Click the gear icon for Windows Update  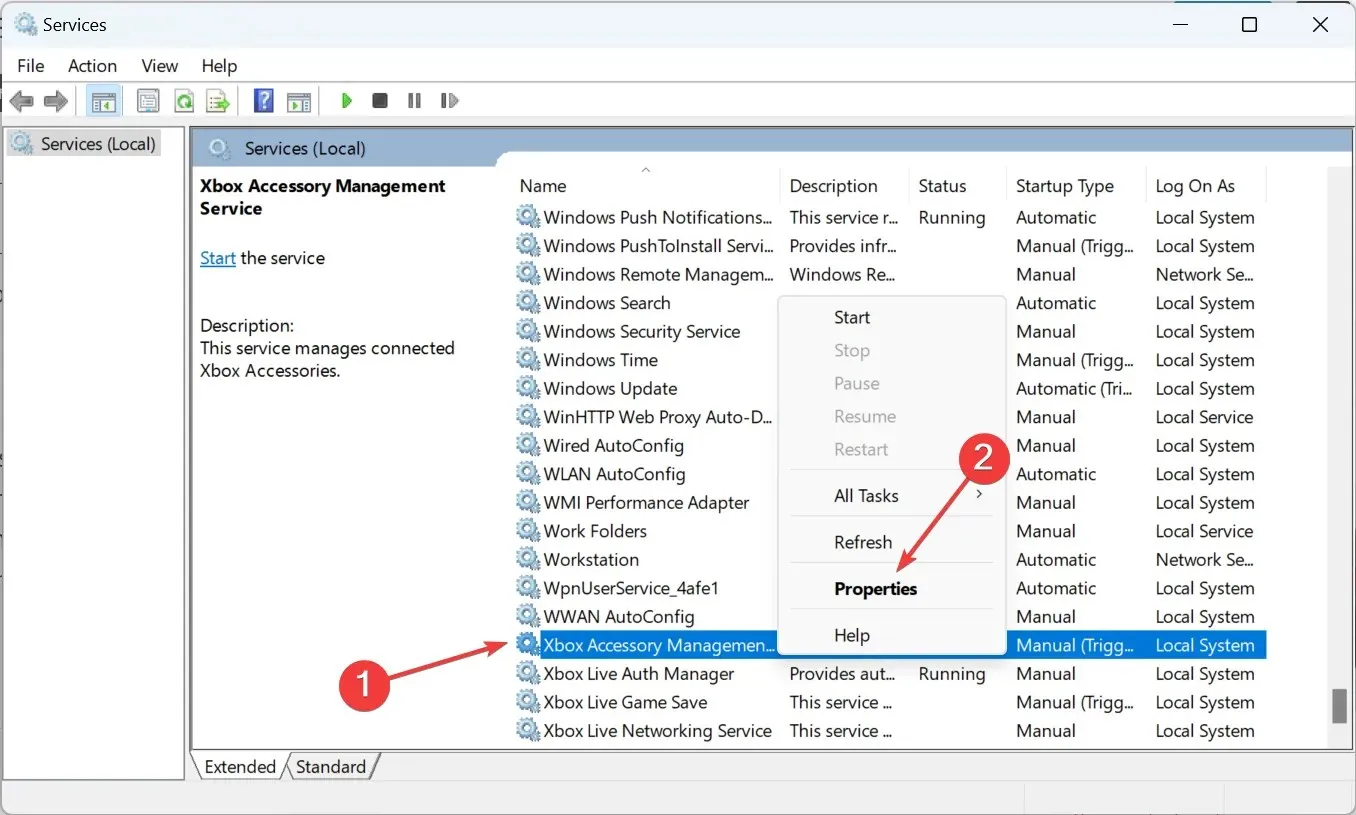[527, 388]
